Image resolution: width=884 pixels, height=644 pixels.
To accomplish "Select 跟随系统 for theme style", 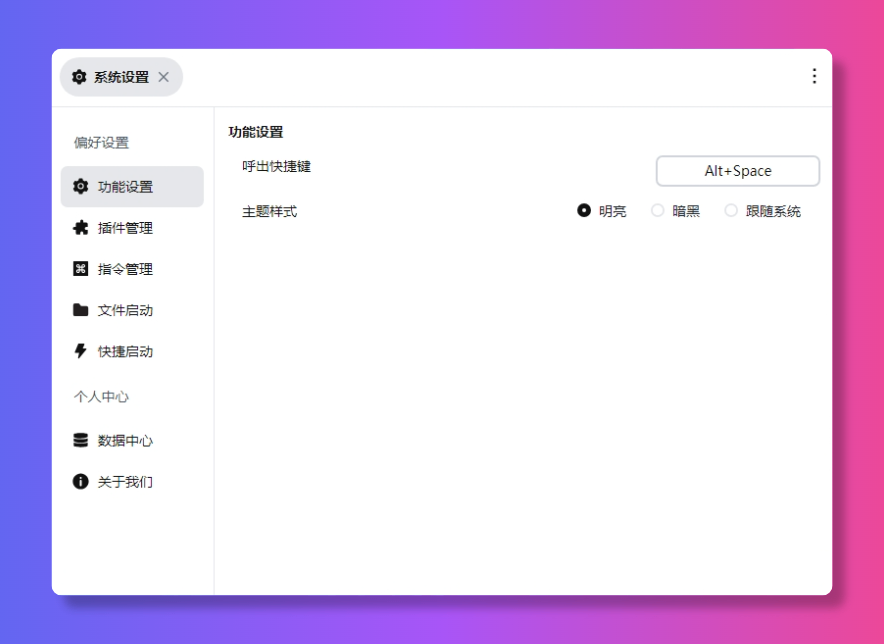I will pos(731,210).
